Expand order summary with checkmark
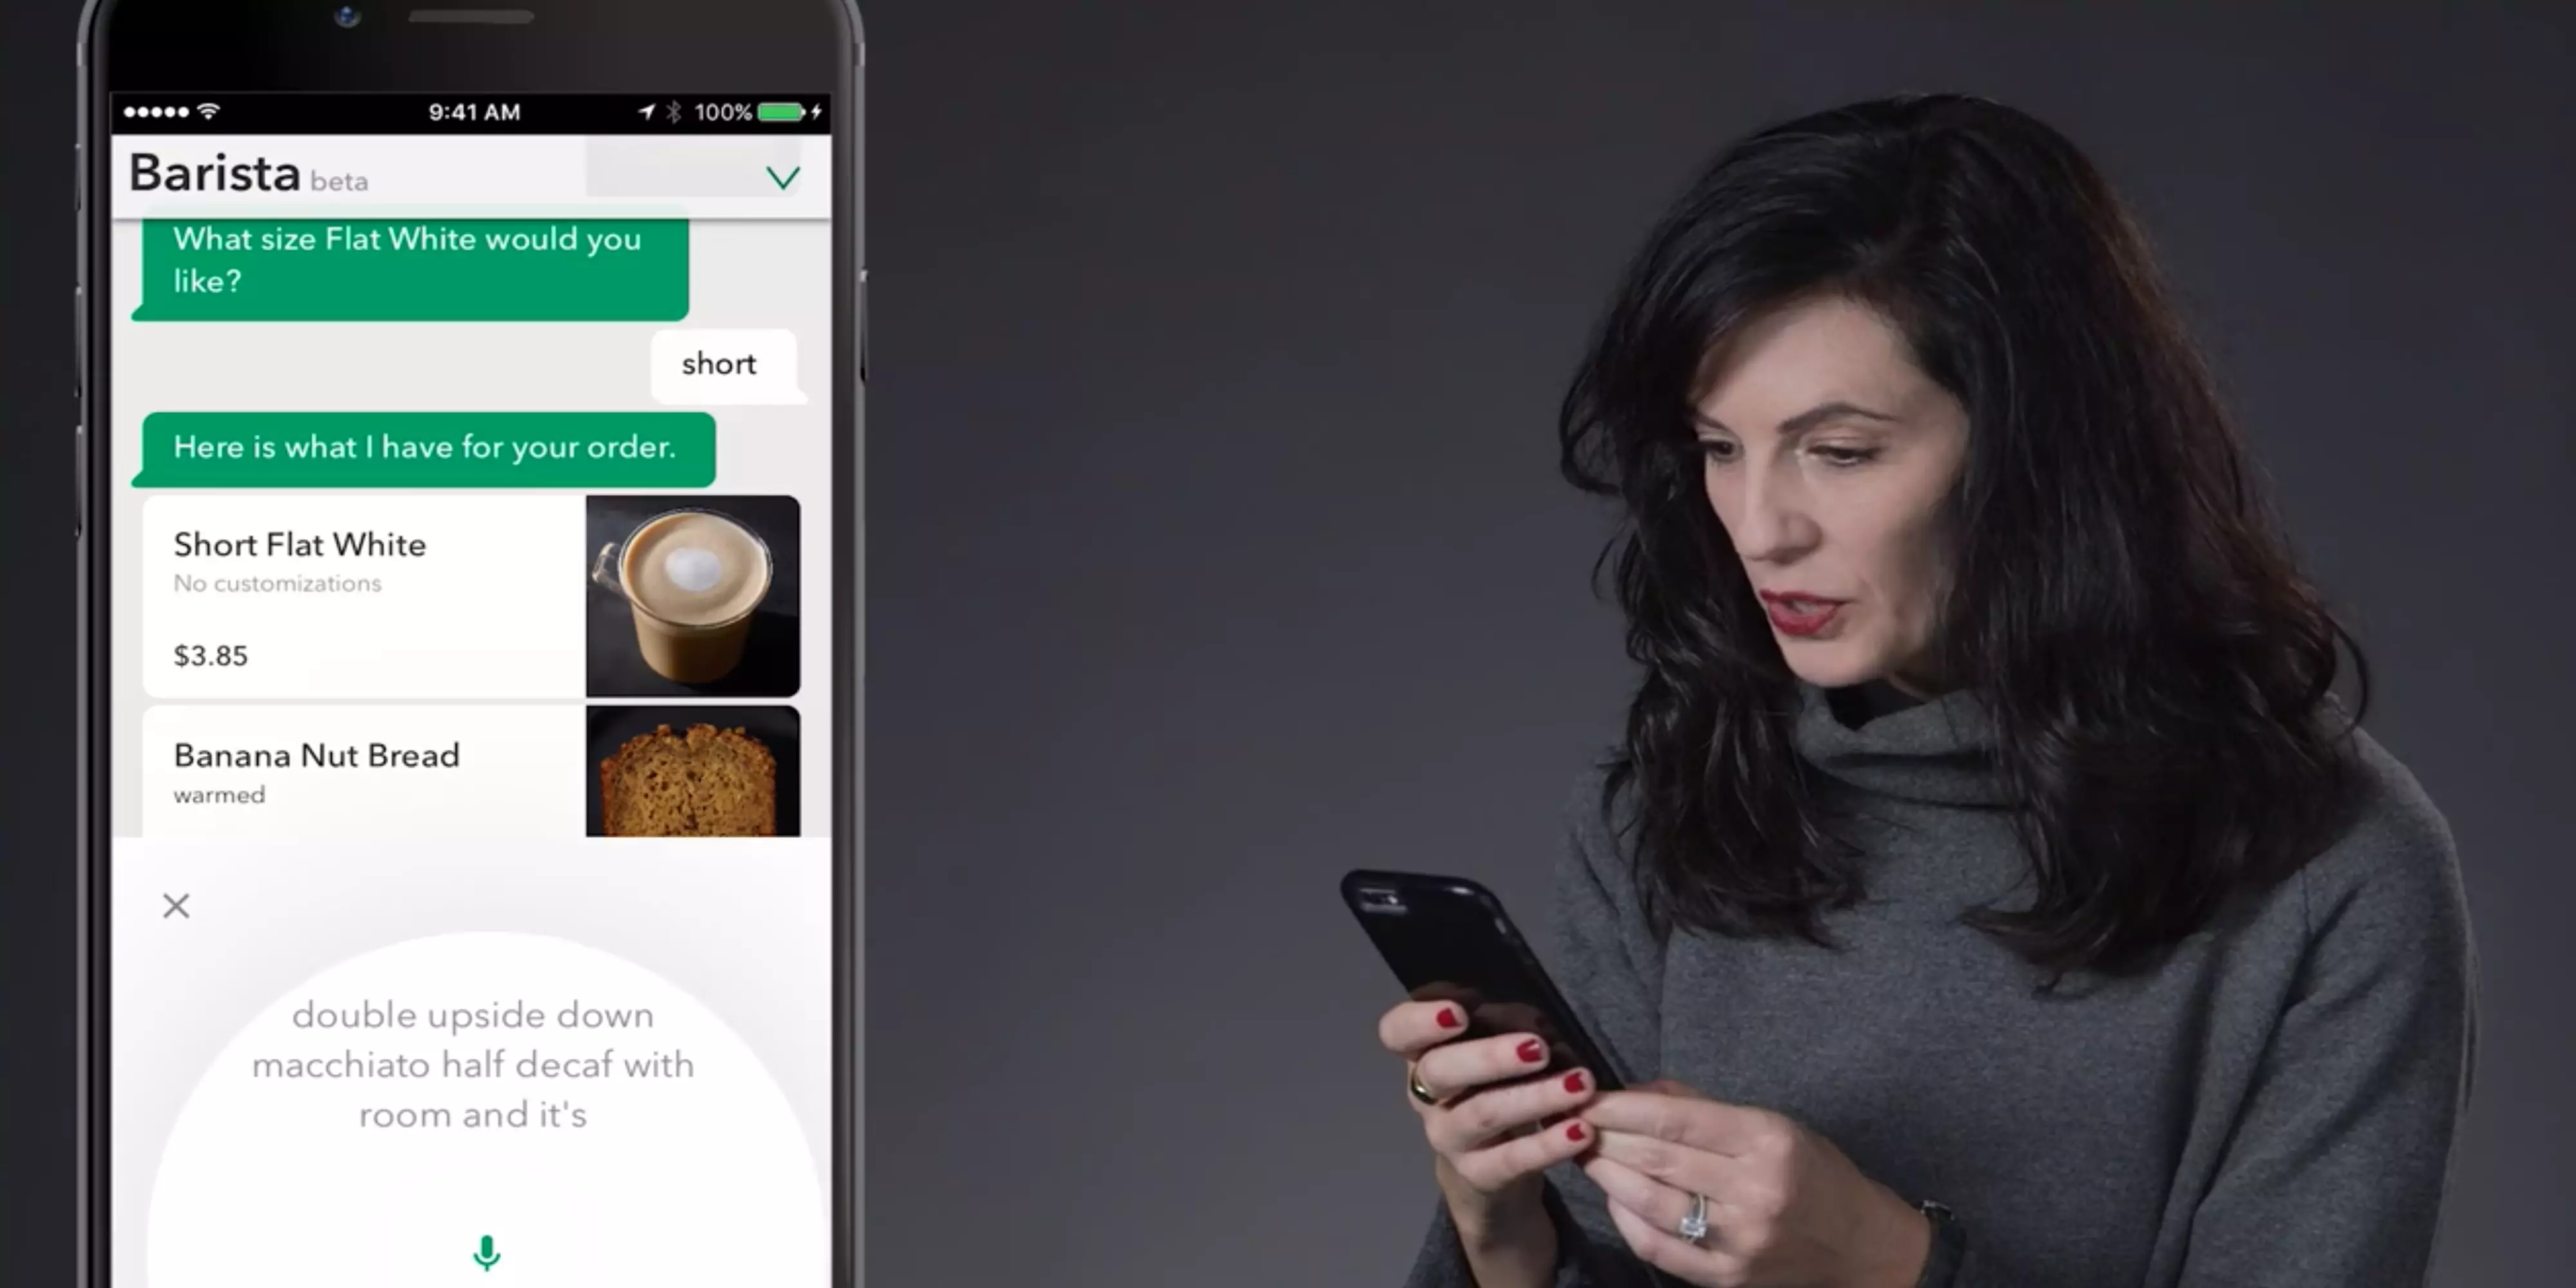 [781, 178]
